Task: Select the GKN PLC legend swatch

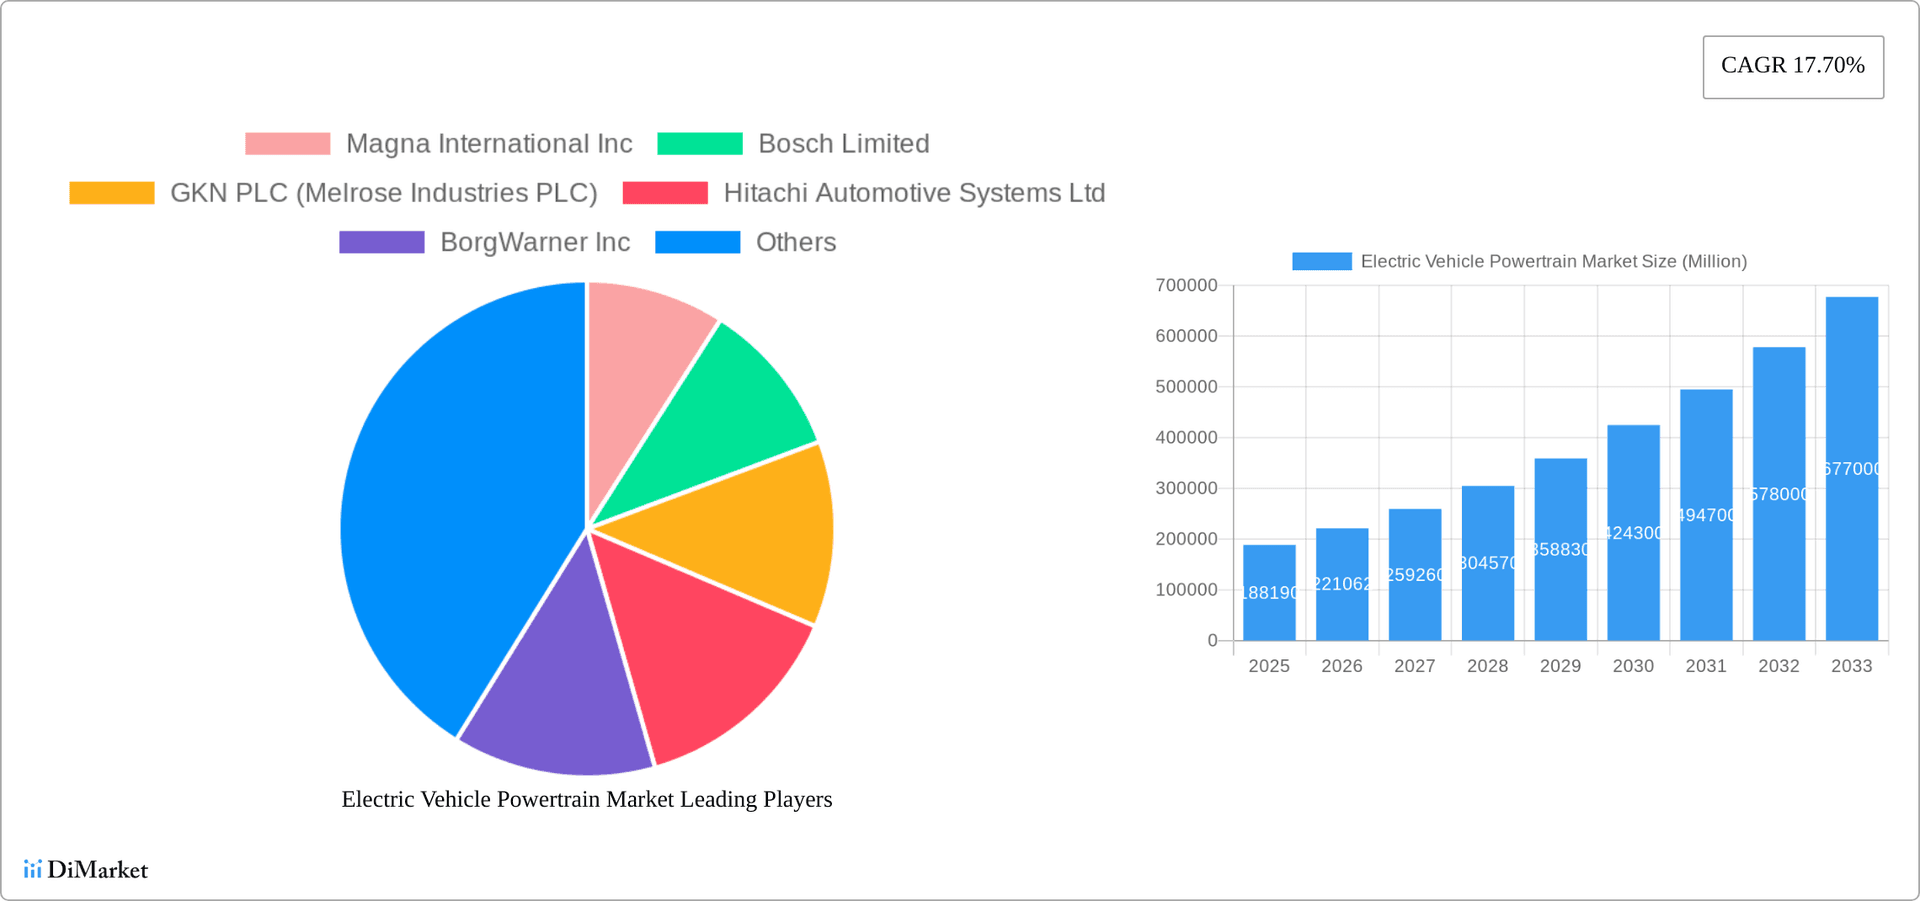Action: (x=112, y=192)
